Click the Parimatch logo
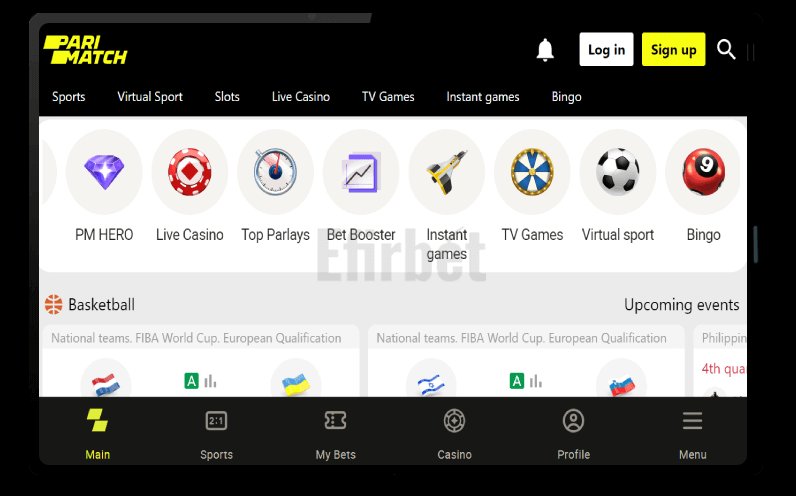796x496 pixels. [x=86, y=50]
